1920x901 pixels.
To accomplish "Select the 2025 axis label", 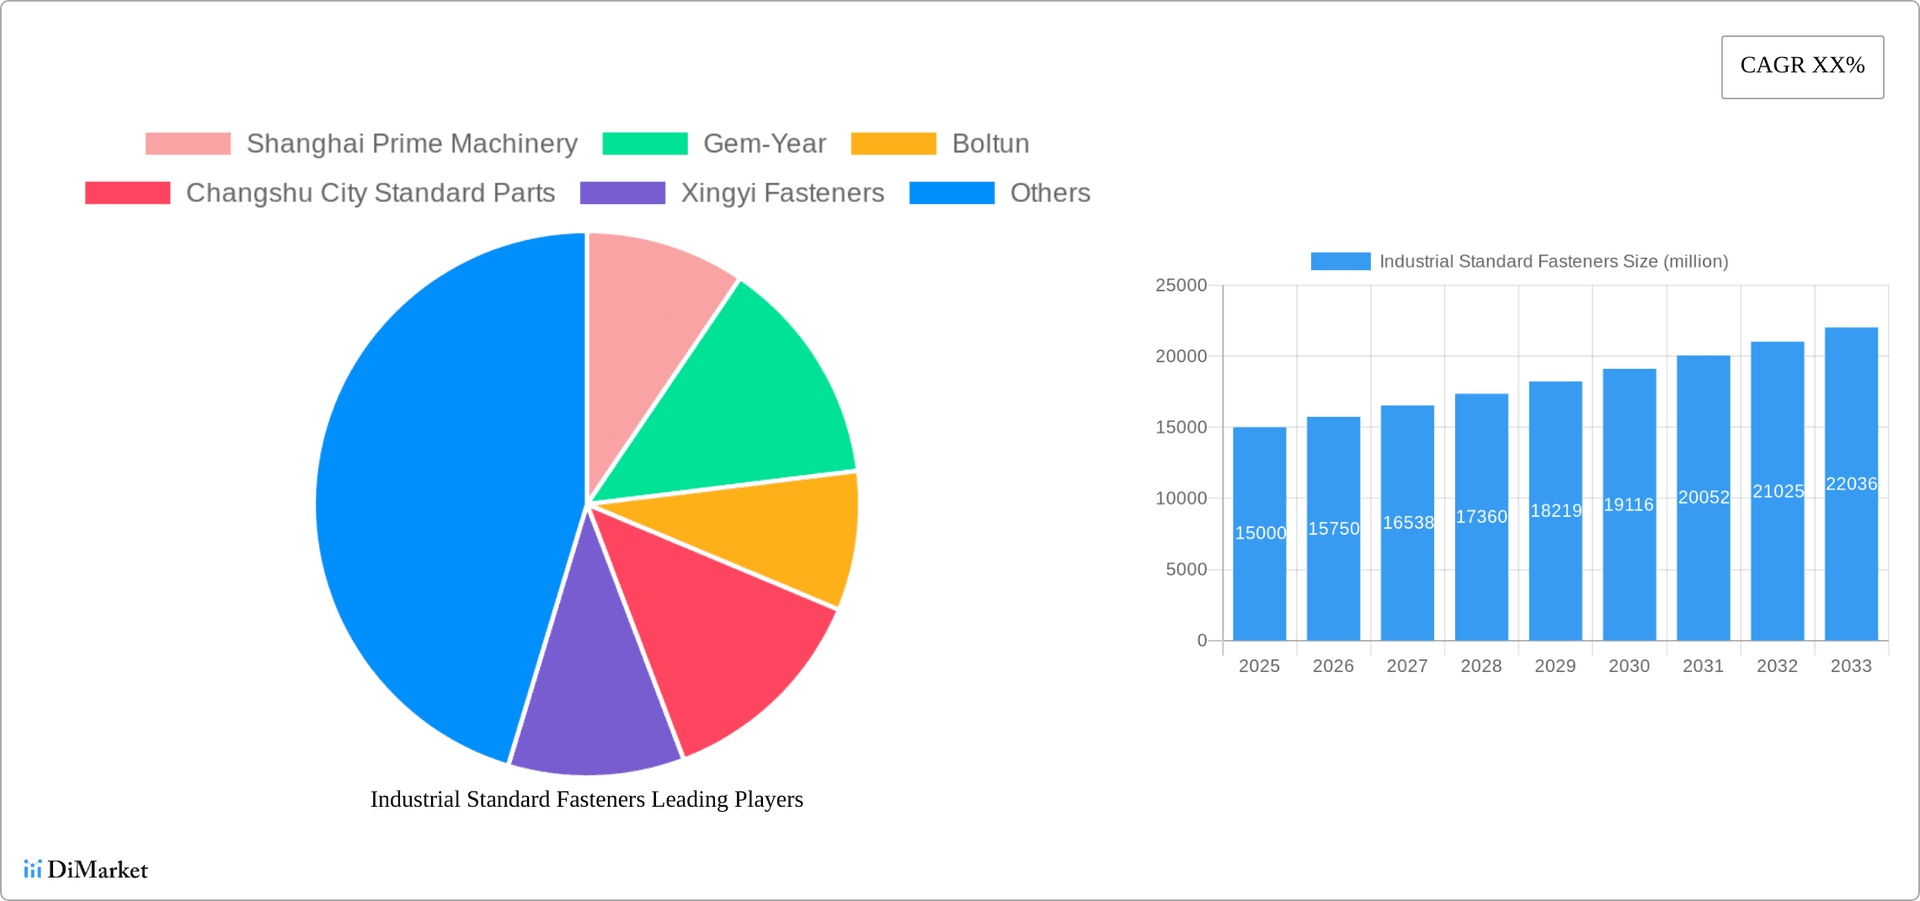I will [x=1260, y=665].
